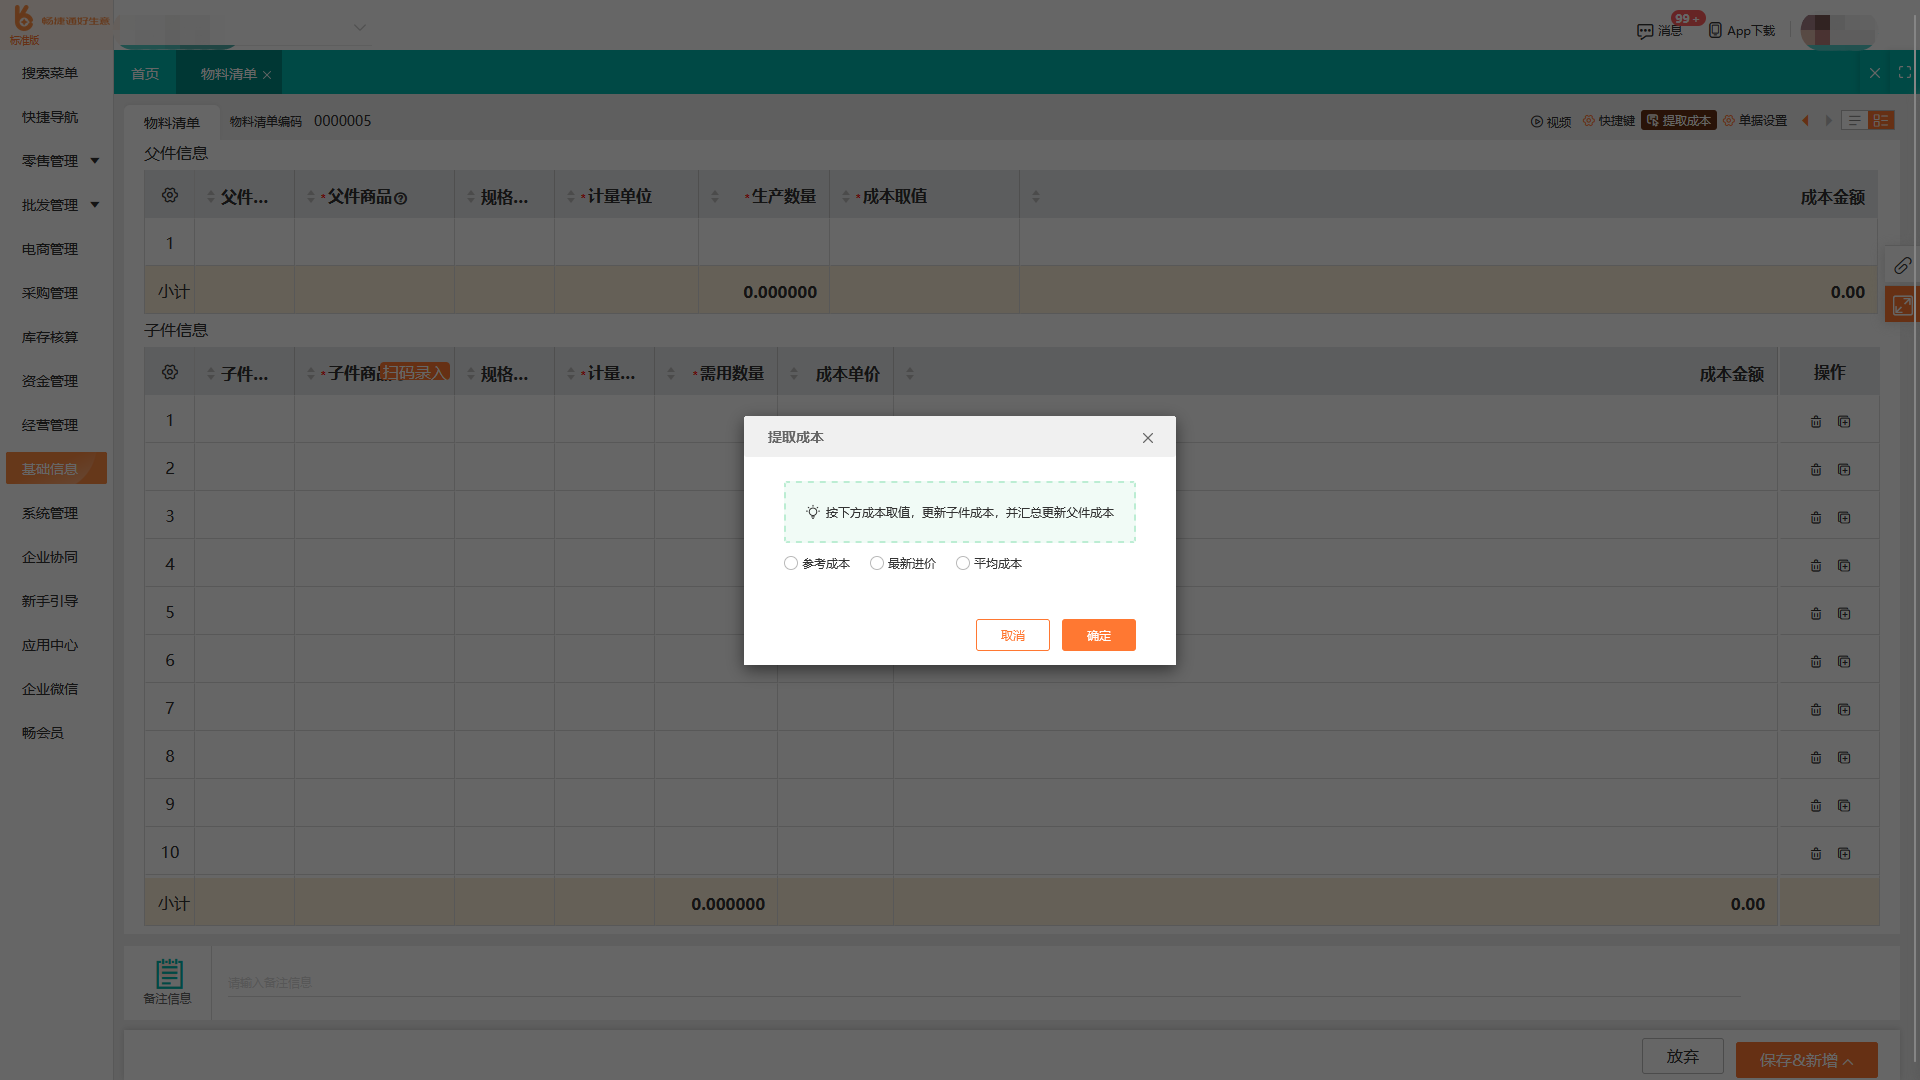
Task: Select 最新进价 radio button option
Action: [876, 563]
